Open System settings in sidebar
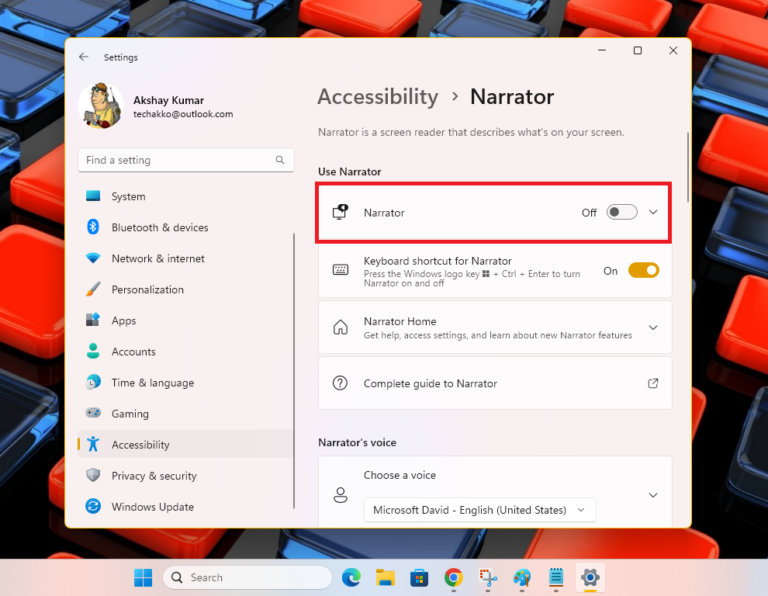 (x=186, y=196)
